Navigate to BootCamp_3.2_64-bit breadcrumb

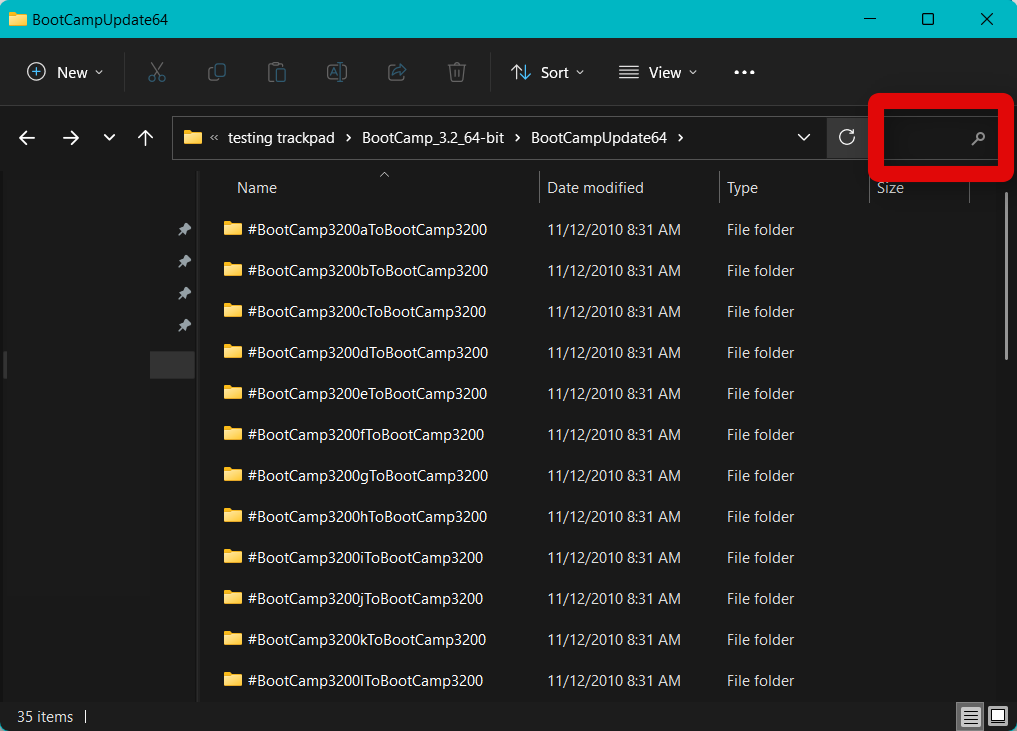(433, 138)
